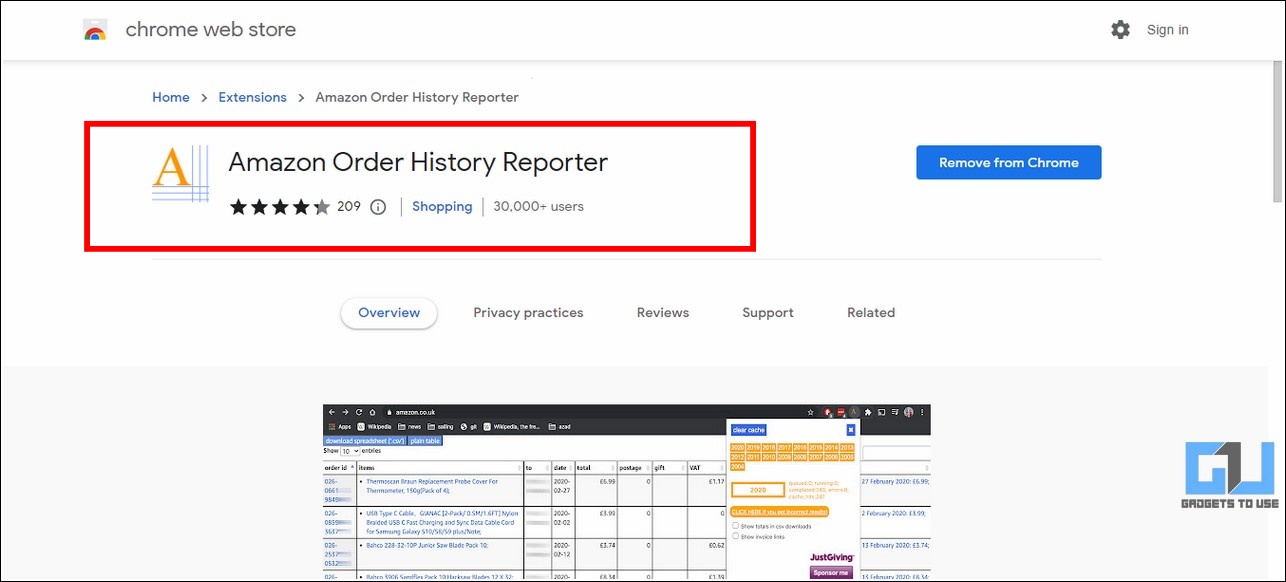Image resolution: width=1286 pixels, height=582 pixels.
Task: Open the settings gear in the header
Action: (x=1120, y=30)
